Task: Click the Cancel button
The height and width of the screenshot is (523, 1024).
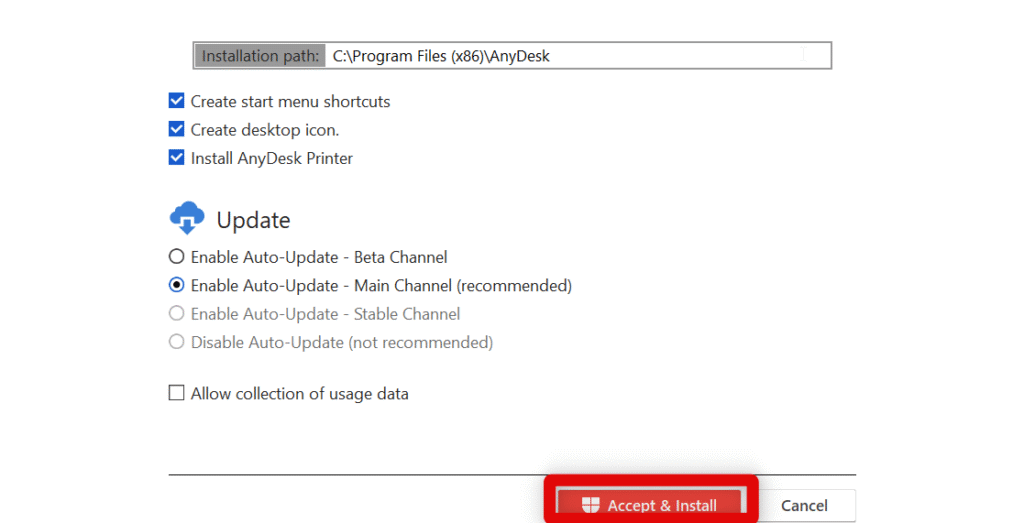Action: click(804, 505)
